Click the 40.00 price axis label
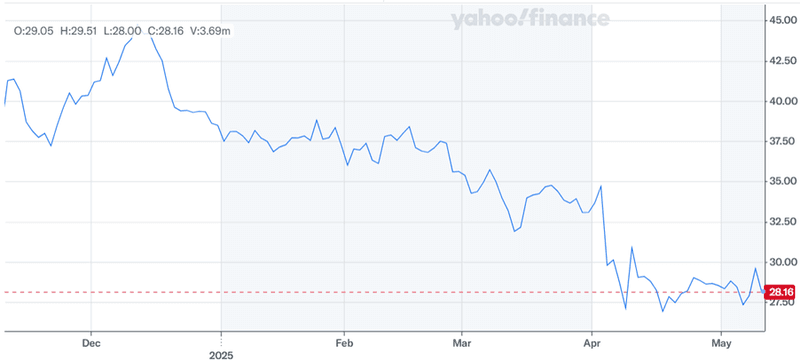The width and height of the screenshot is (800, 361). [x=782, y=101]
